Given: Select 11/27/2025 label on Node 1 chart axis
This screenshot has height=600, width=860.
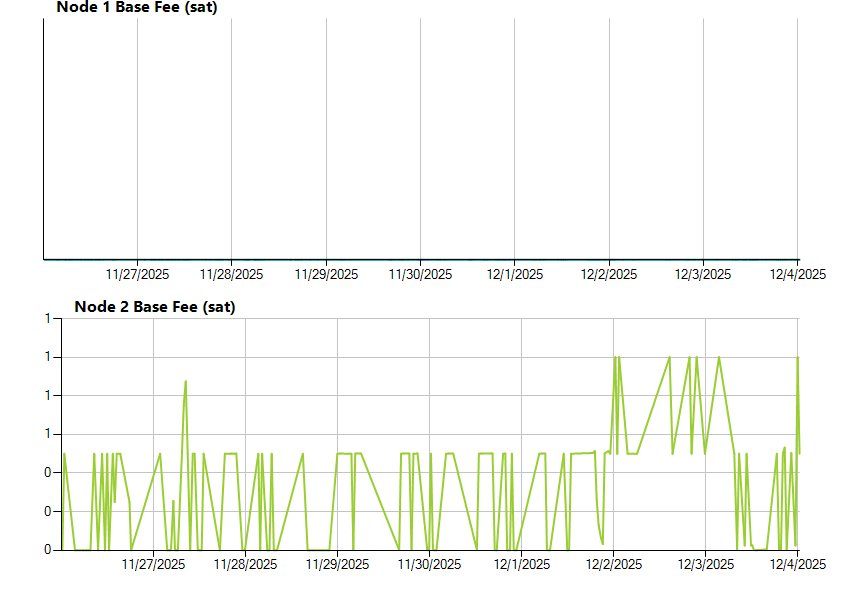Looking at the screenshot, I should (x=138, y=274).
